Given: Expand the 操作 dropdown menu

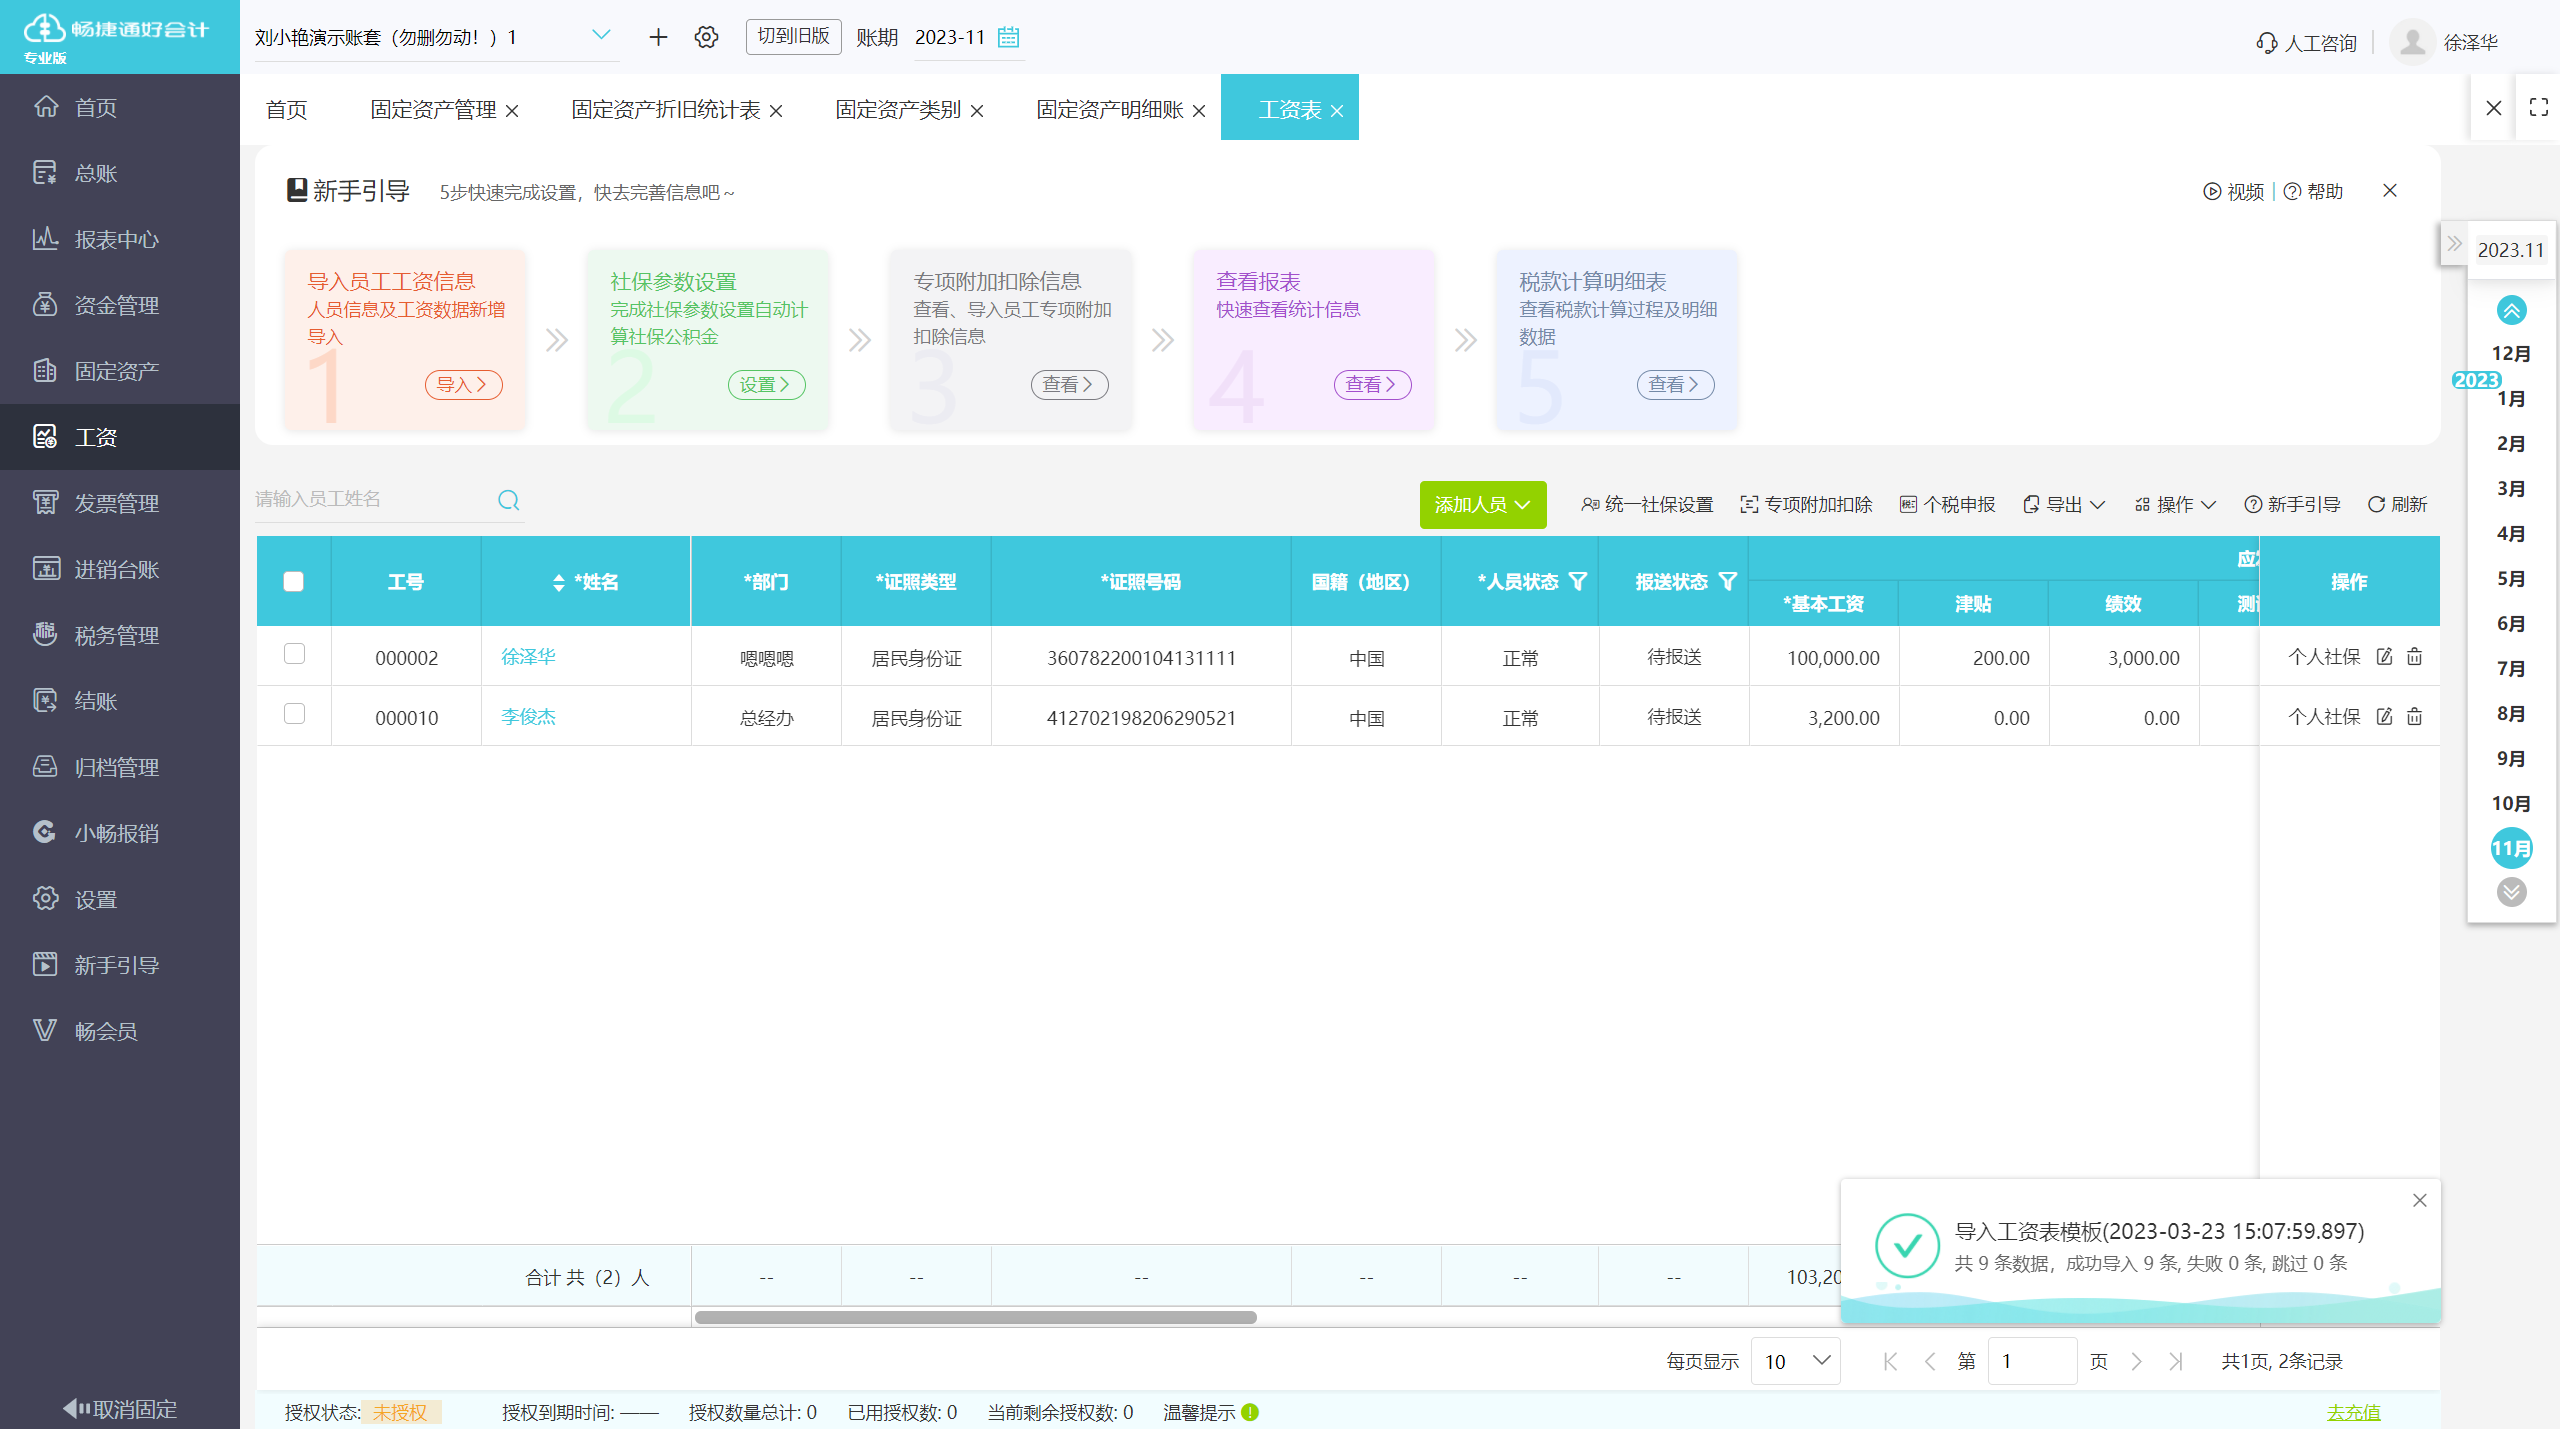Looking at the screenshot, I should click(x=2178, y=504).
